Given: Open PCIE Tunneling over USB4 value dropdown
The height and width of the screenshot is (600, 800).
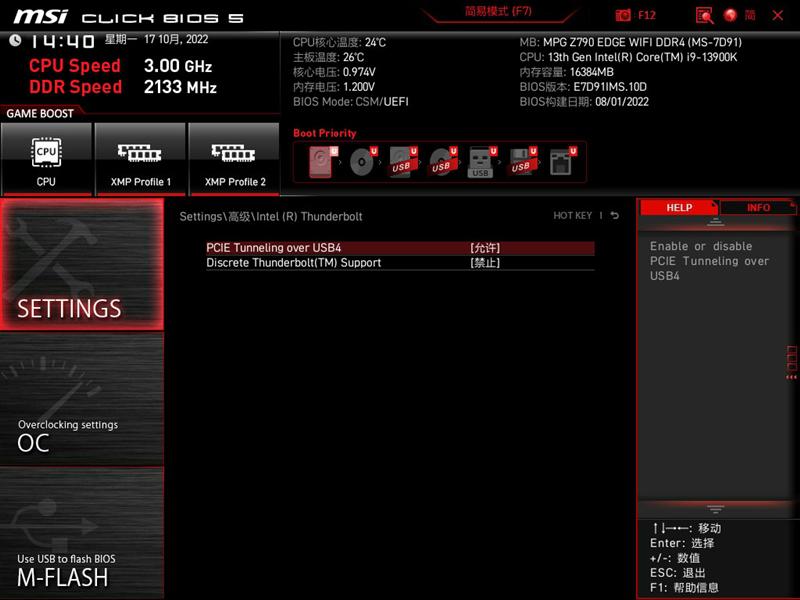Looking at the screenshot, I should [485, 248].
